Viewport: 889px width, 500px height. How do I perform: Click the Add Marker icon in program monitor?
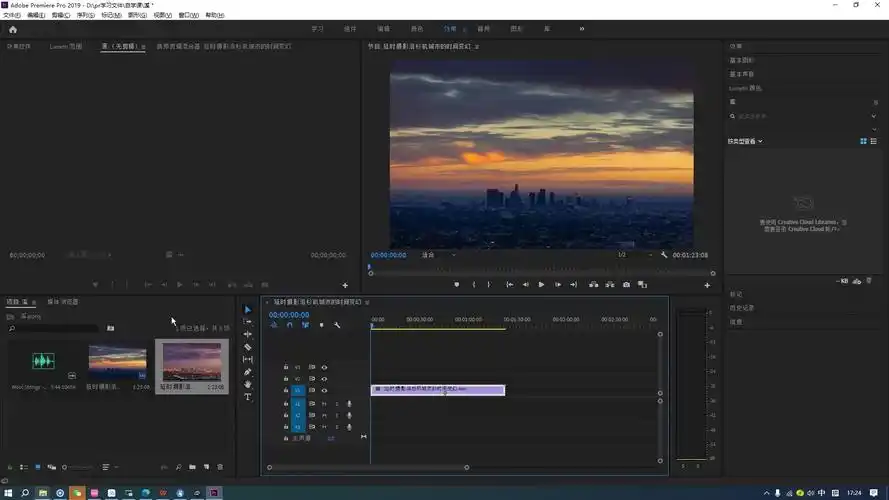click(457, 285)
